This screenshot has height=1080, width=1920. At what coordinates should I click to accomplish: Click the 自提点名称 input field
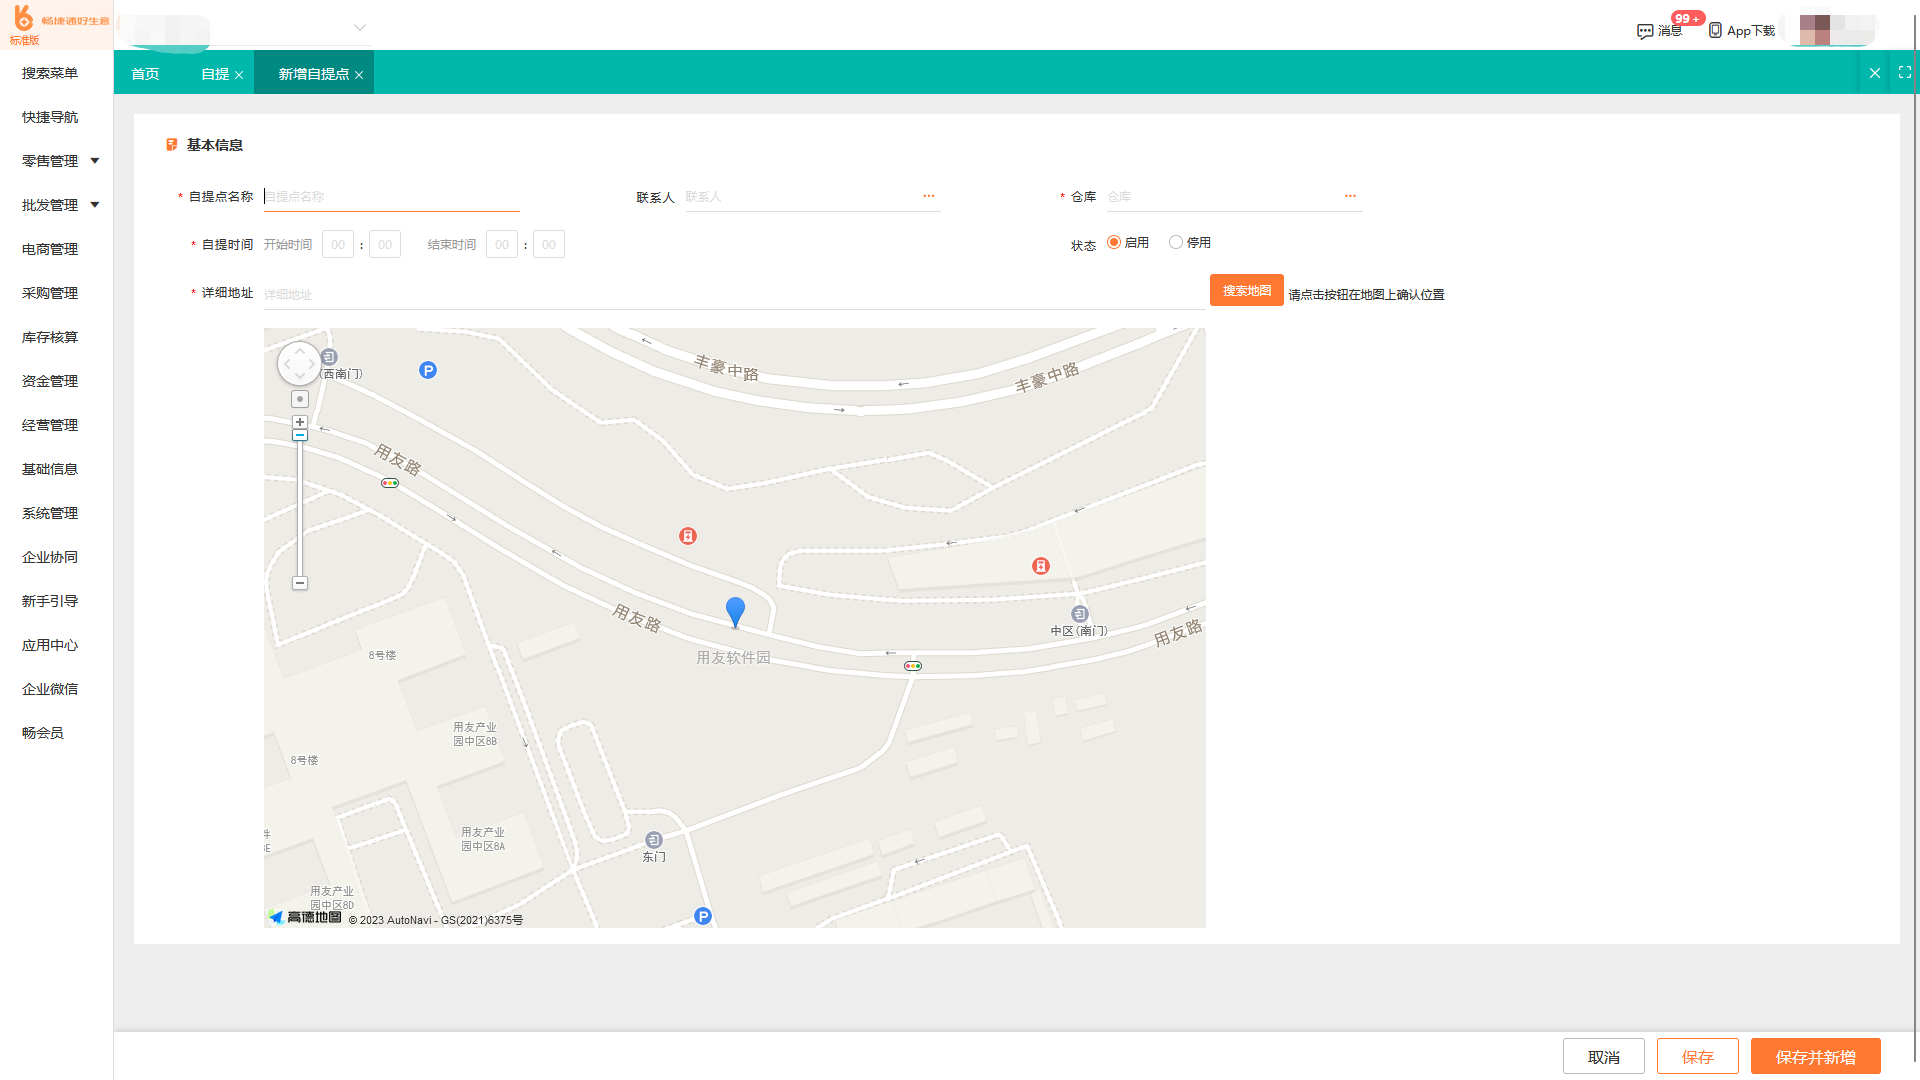(x=392, y=196)
